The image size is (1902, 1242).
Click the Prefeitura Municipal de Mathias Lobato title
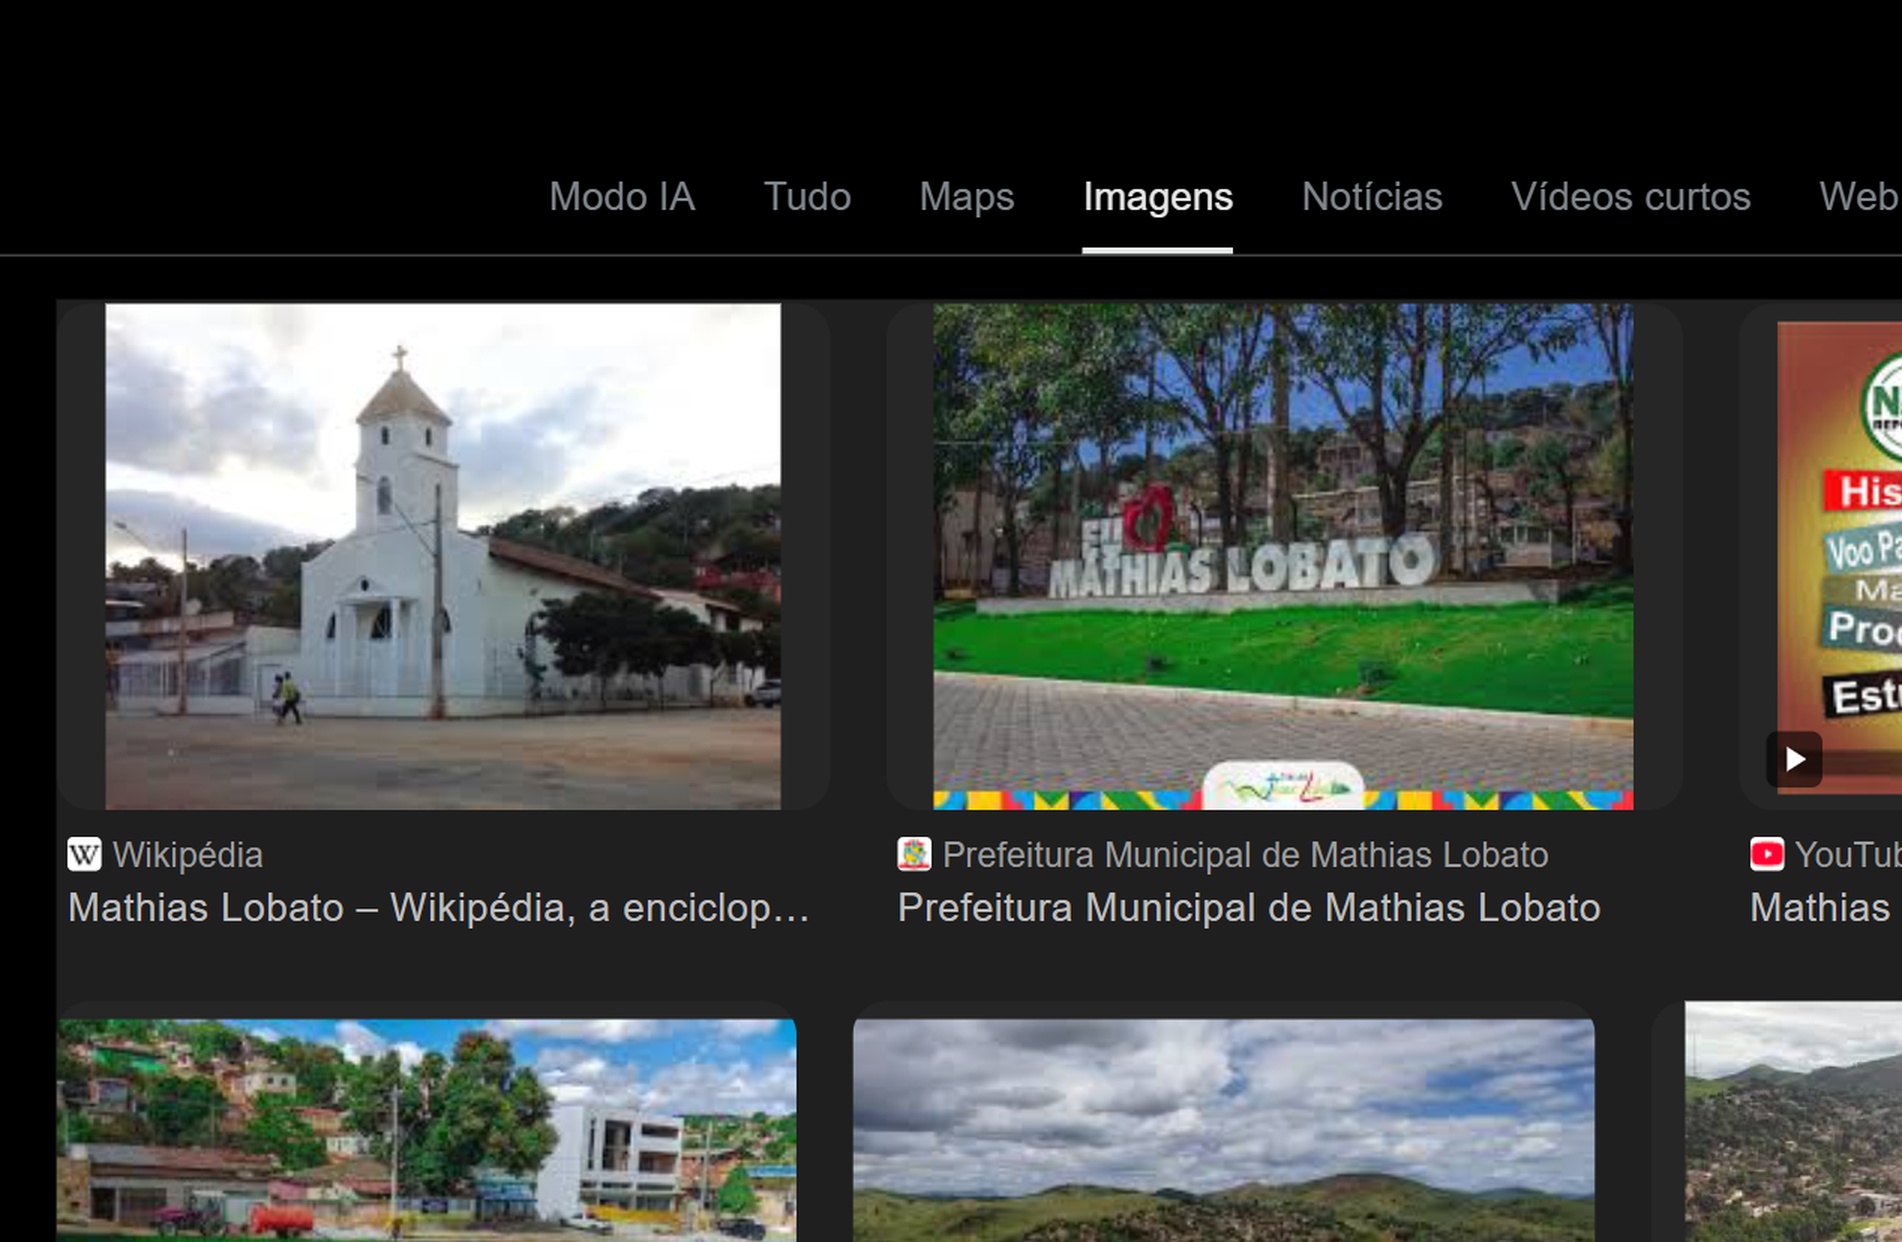(x=1248, y=908)
